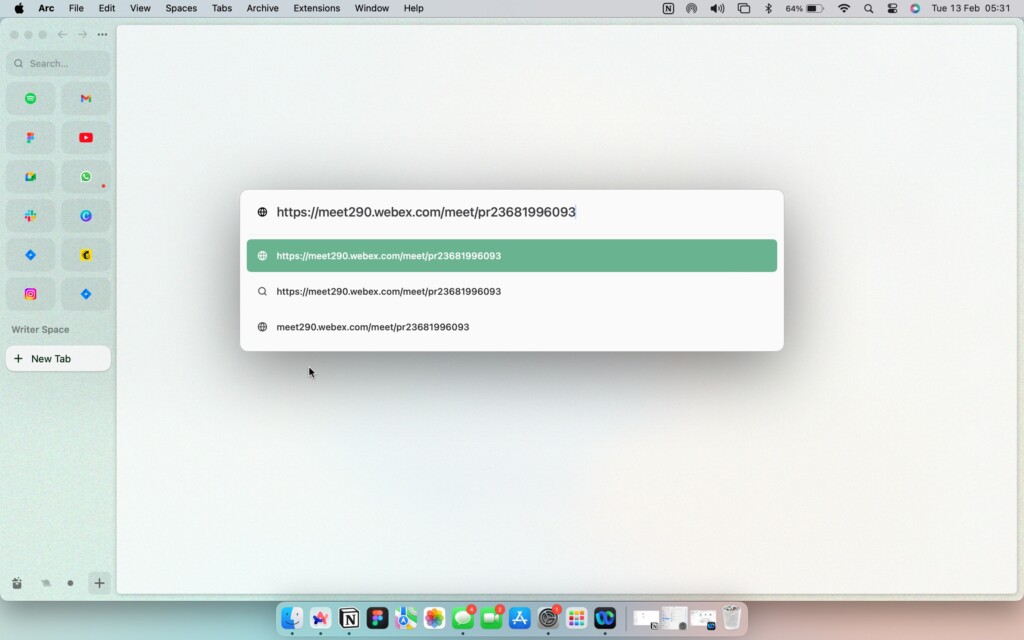Open the pinned Google Meet tab
This screenshot has height=640, width=1024.
click(31, 177)
